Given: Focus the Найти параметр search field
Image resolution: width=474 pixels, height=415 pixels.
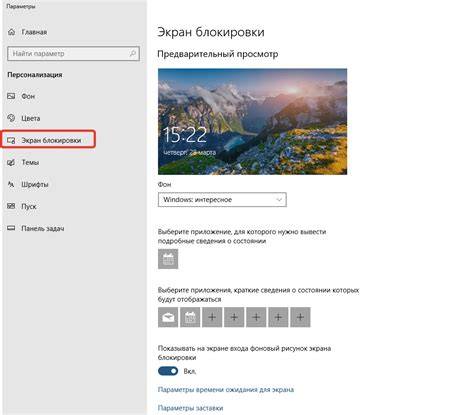Looking at the screenshot, I should click(x=73, y=54).
